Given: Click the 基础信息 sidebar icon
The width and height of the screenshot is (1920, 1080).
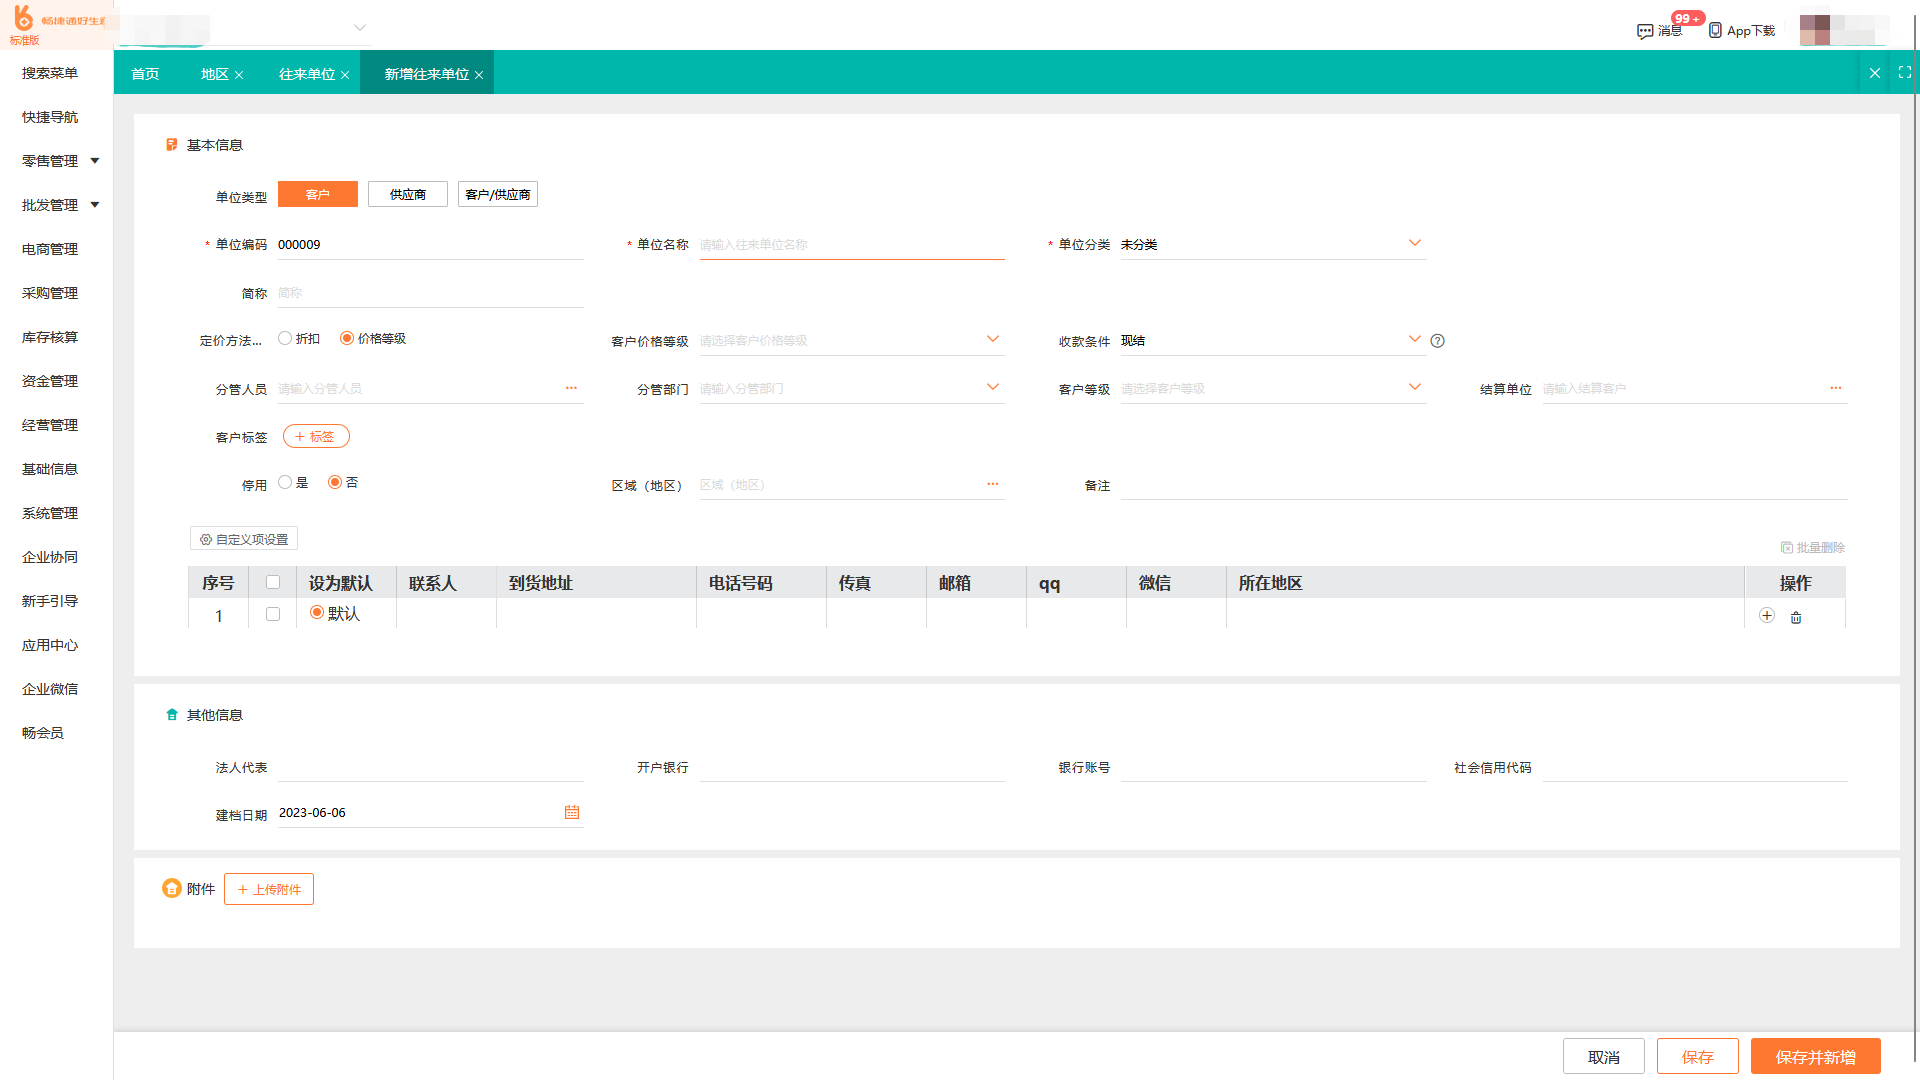Looking at the screenshot, I should tap(50, 468).
